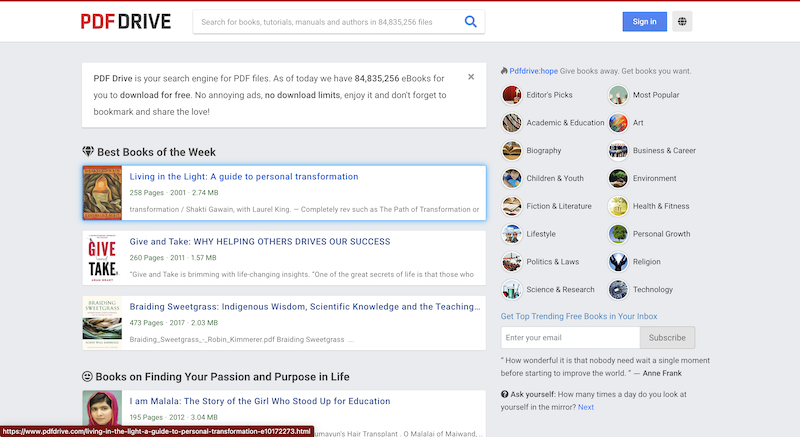Open the Technology text link
800x437 pixels.
click(653, 290)
